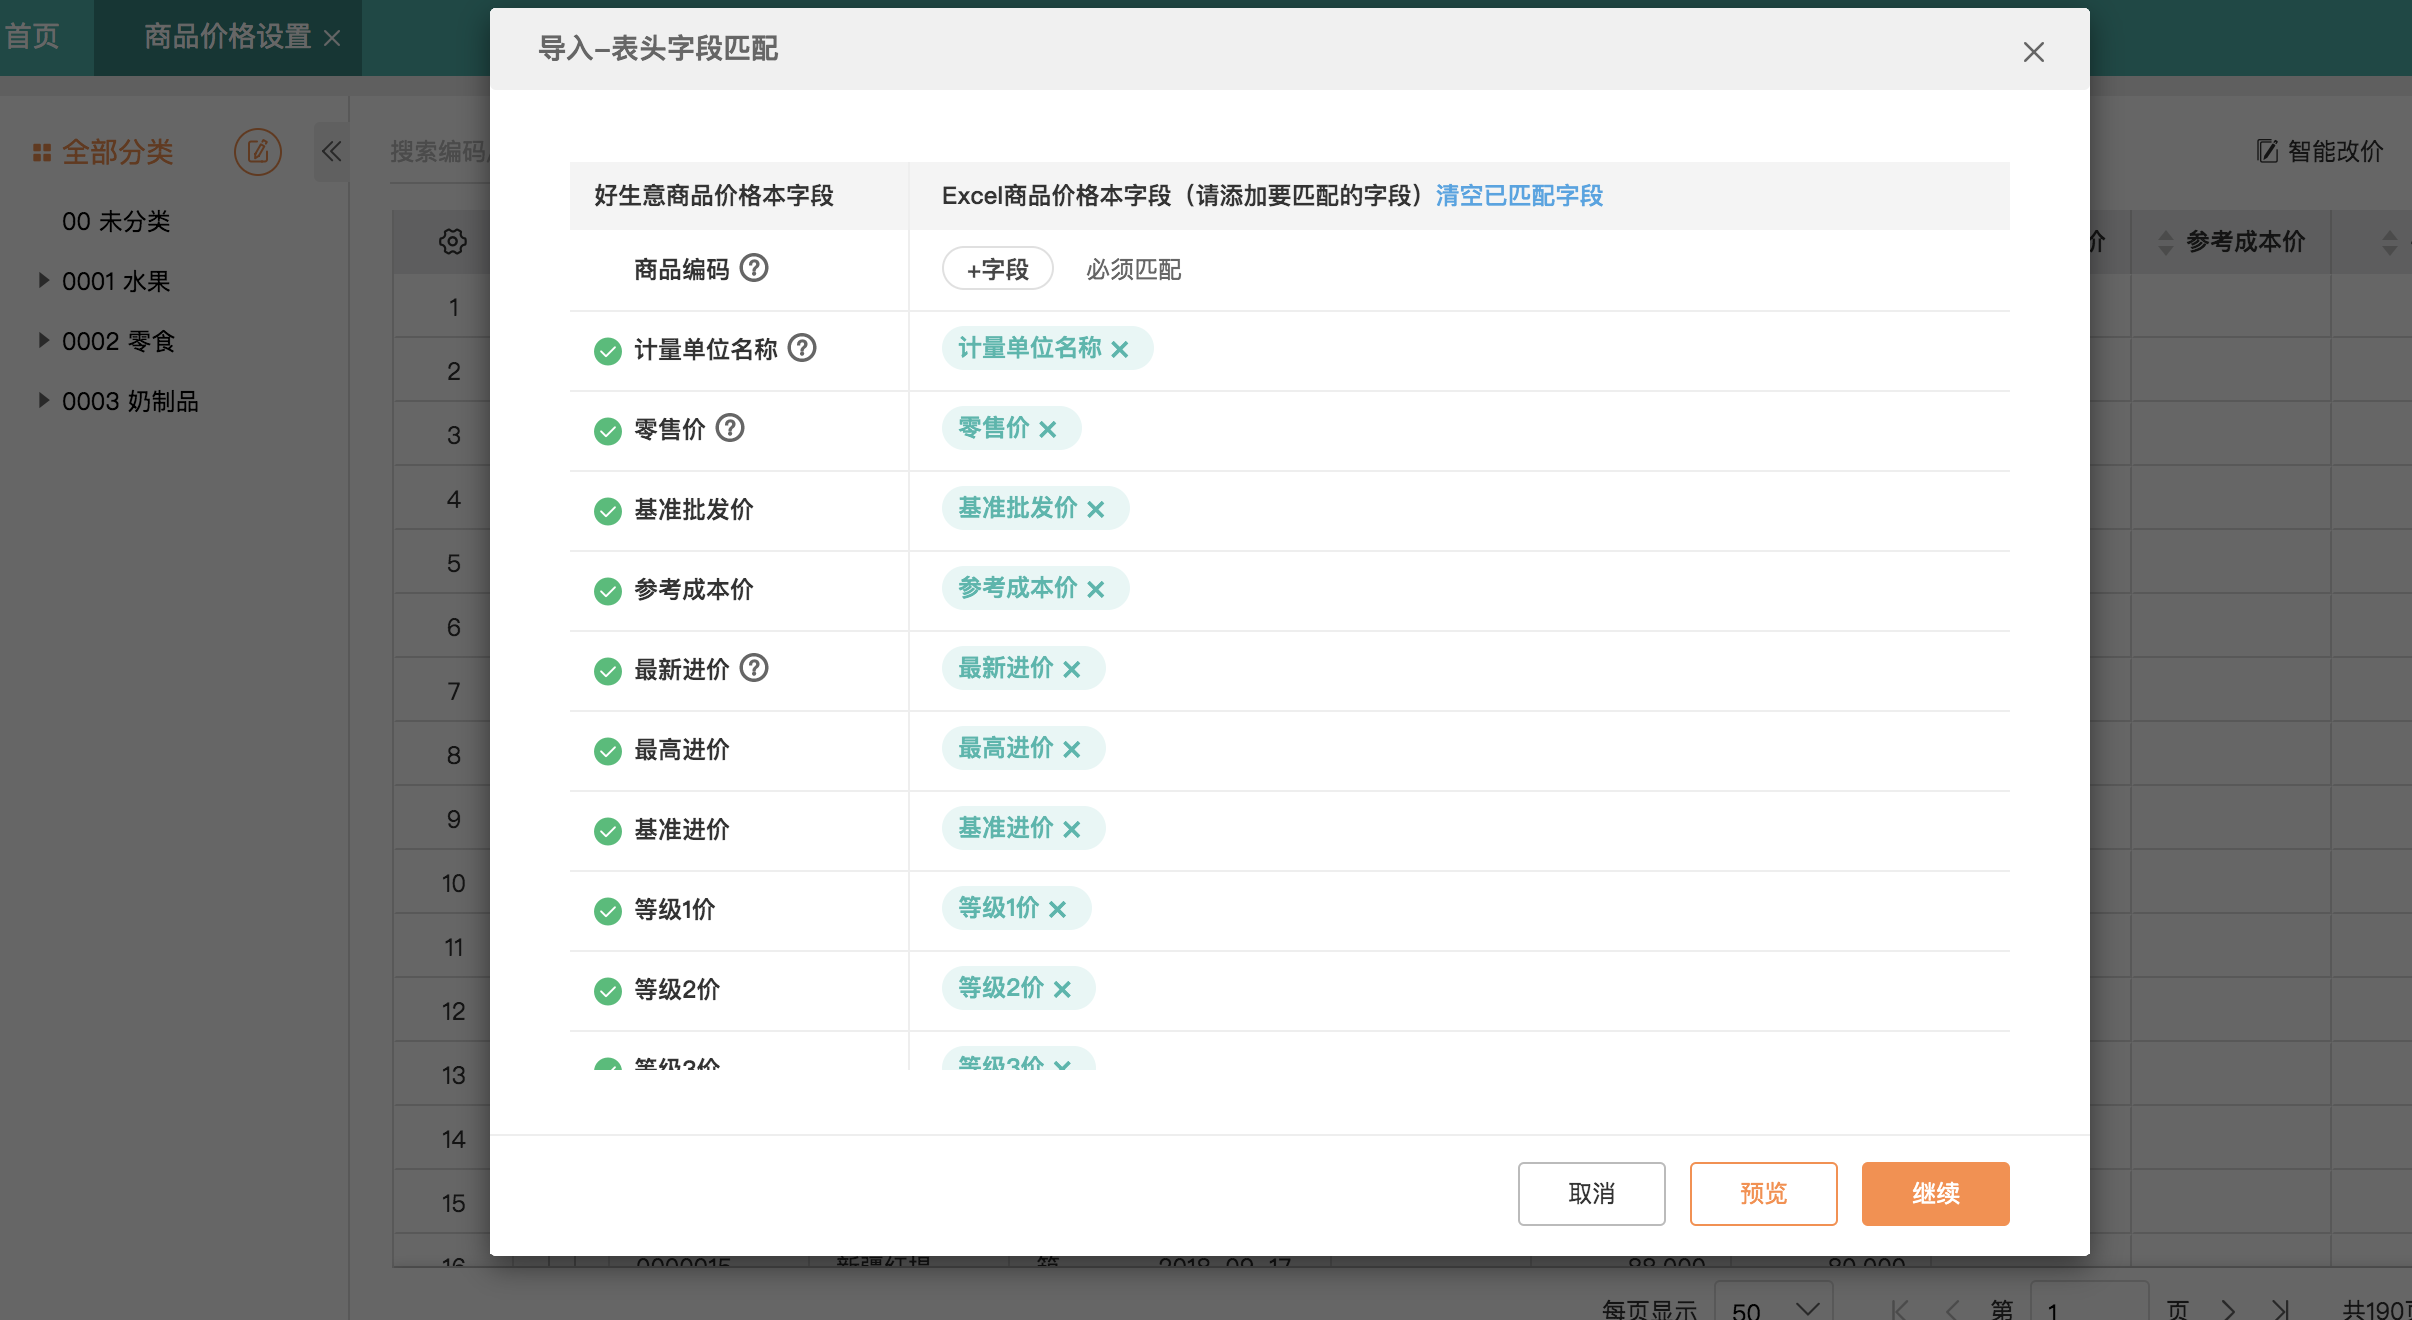
Task: Remove 参考成本价 matched tag with ×
Action: click(x=1097, y=588)
